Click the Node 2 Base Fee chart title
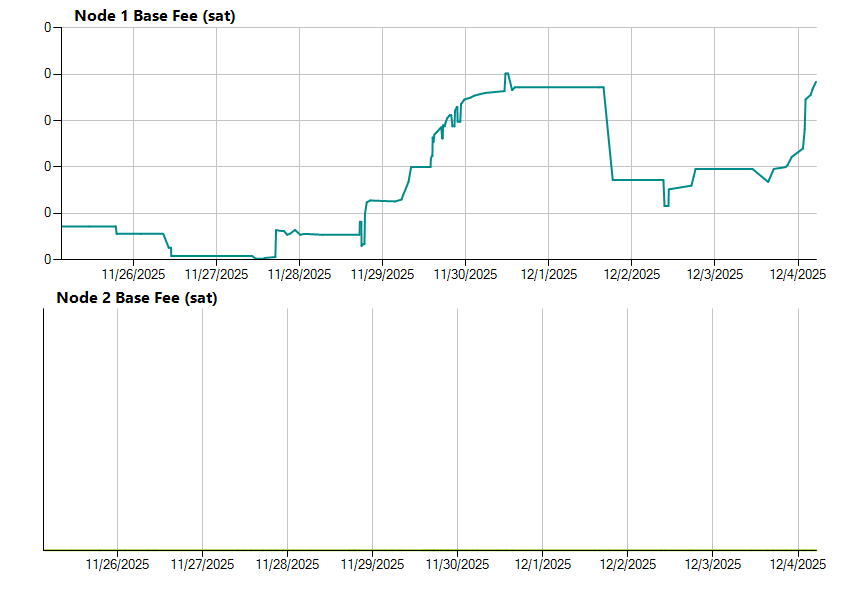This screenshot has height=600, width=860. click(x=137, y=297)
